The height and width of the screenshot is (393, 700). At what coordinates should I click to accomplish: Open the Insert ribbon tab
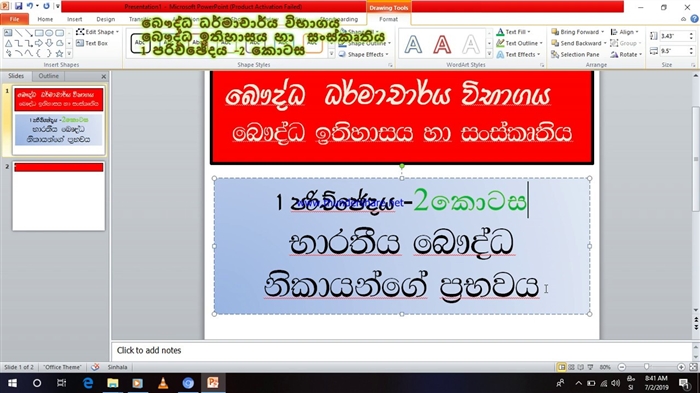click(75, 19)
